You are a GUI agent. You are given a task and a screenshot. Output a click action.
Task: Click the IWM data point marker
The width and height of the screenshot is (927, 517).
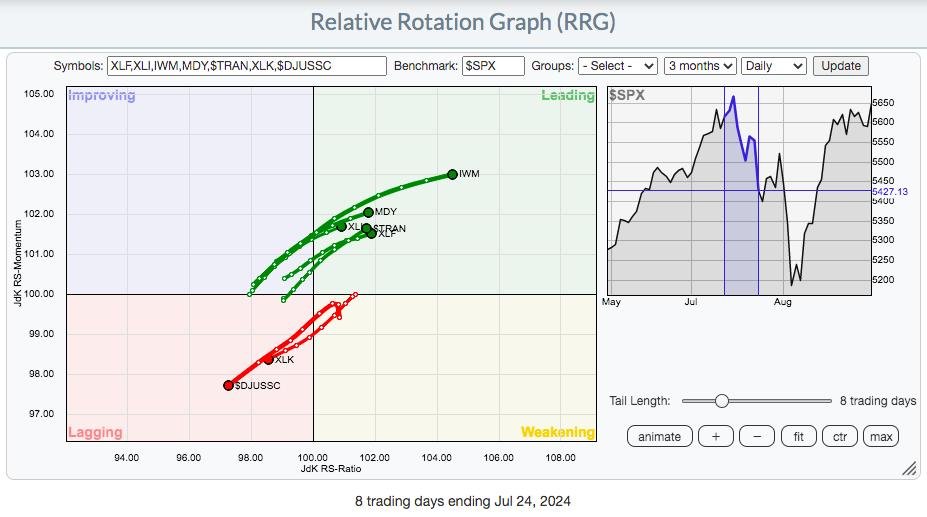(452, 174)
